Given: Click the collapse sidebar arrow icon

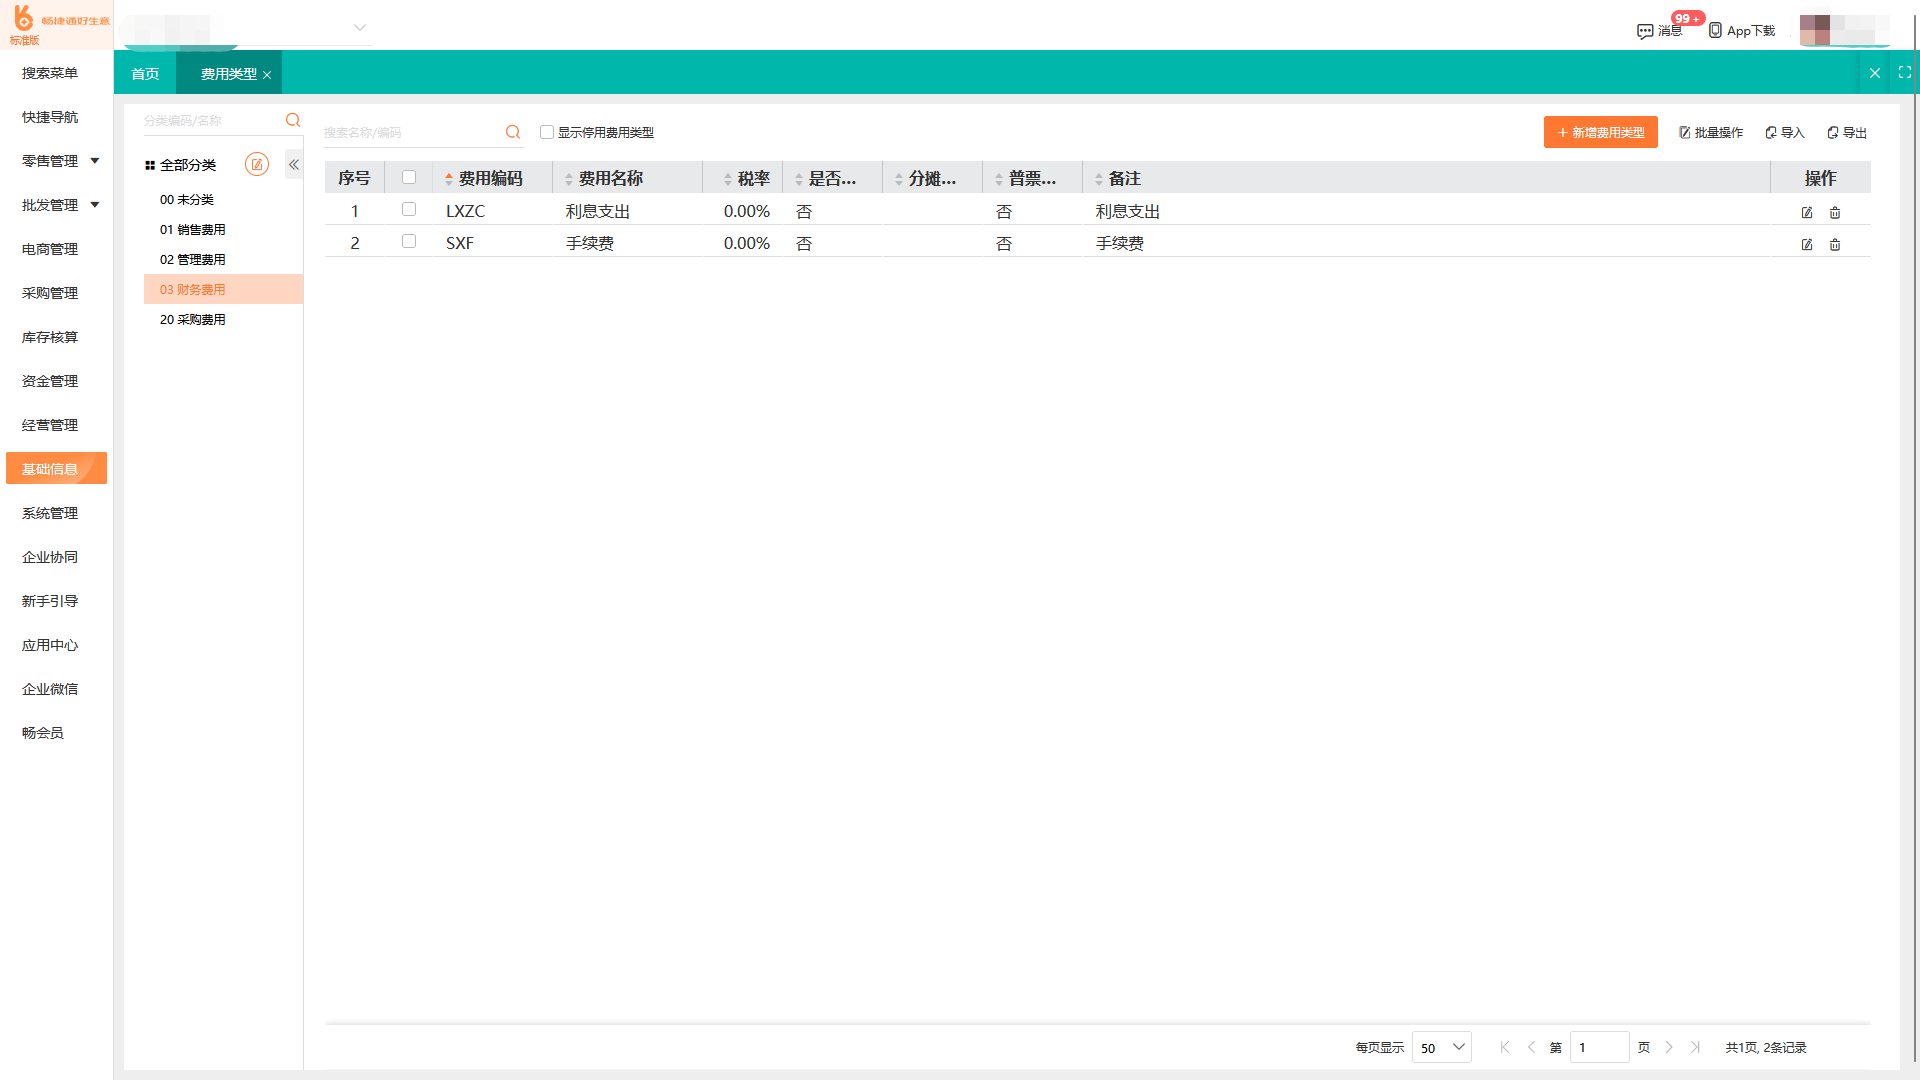Looking at the screenshot, I should 294,164.
